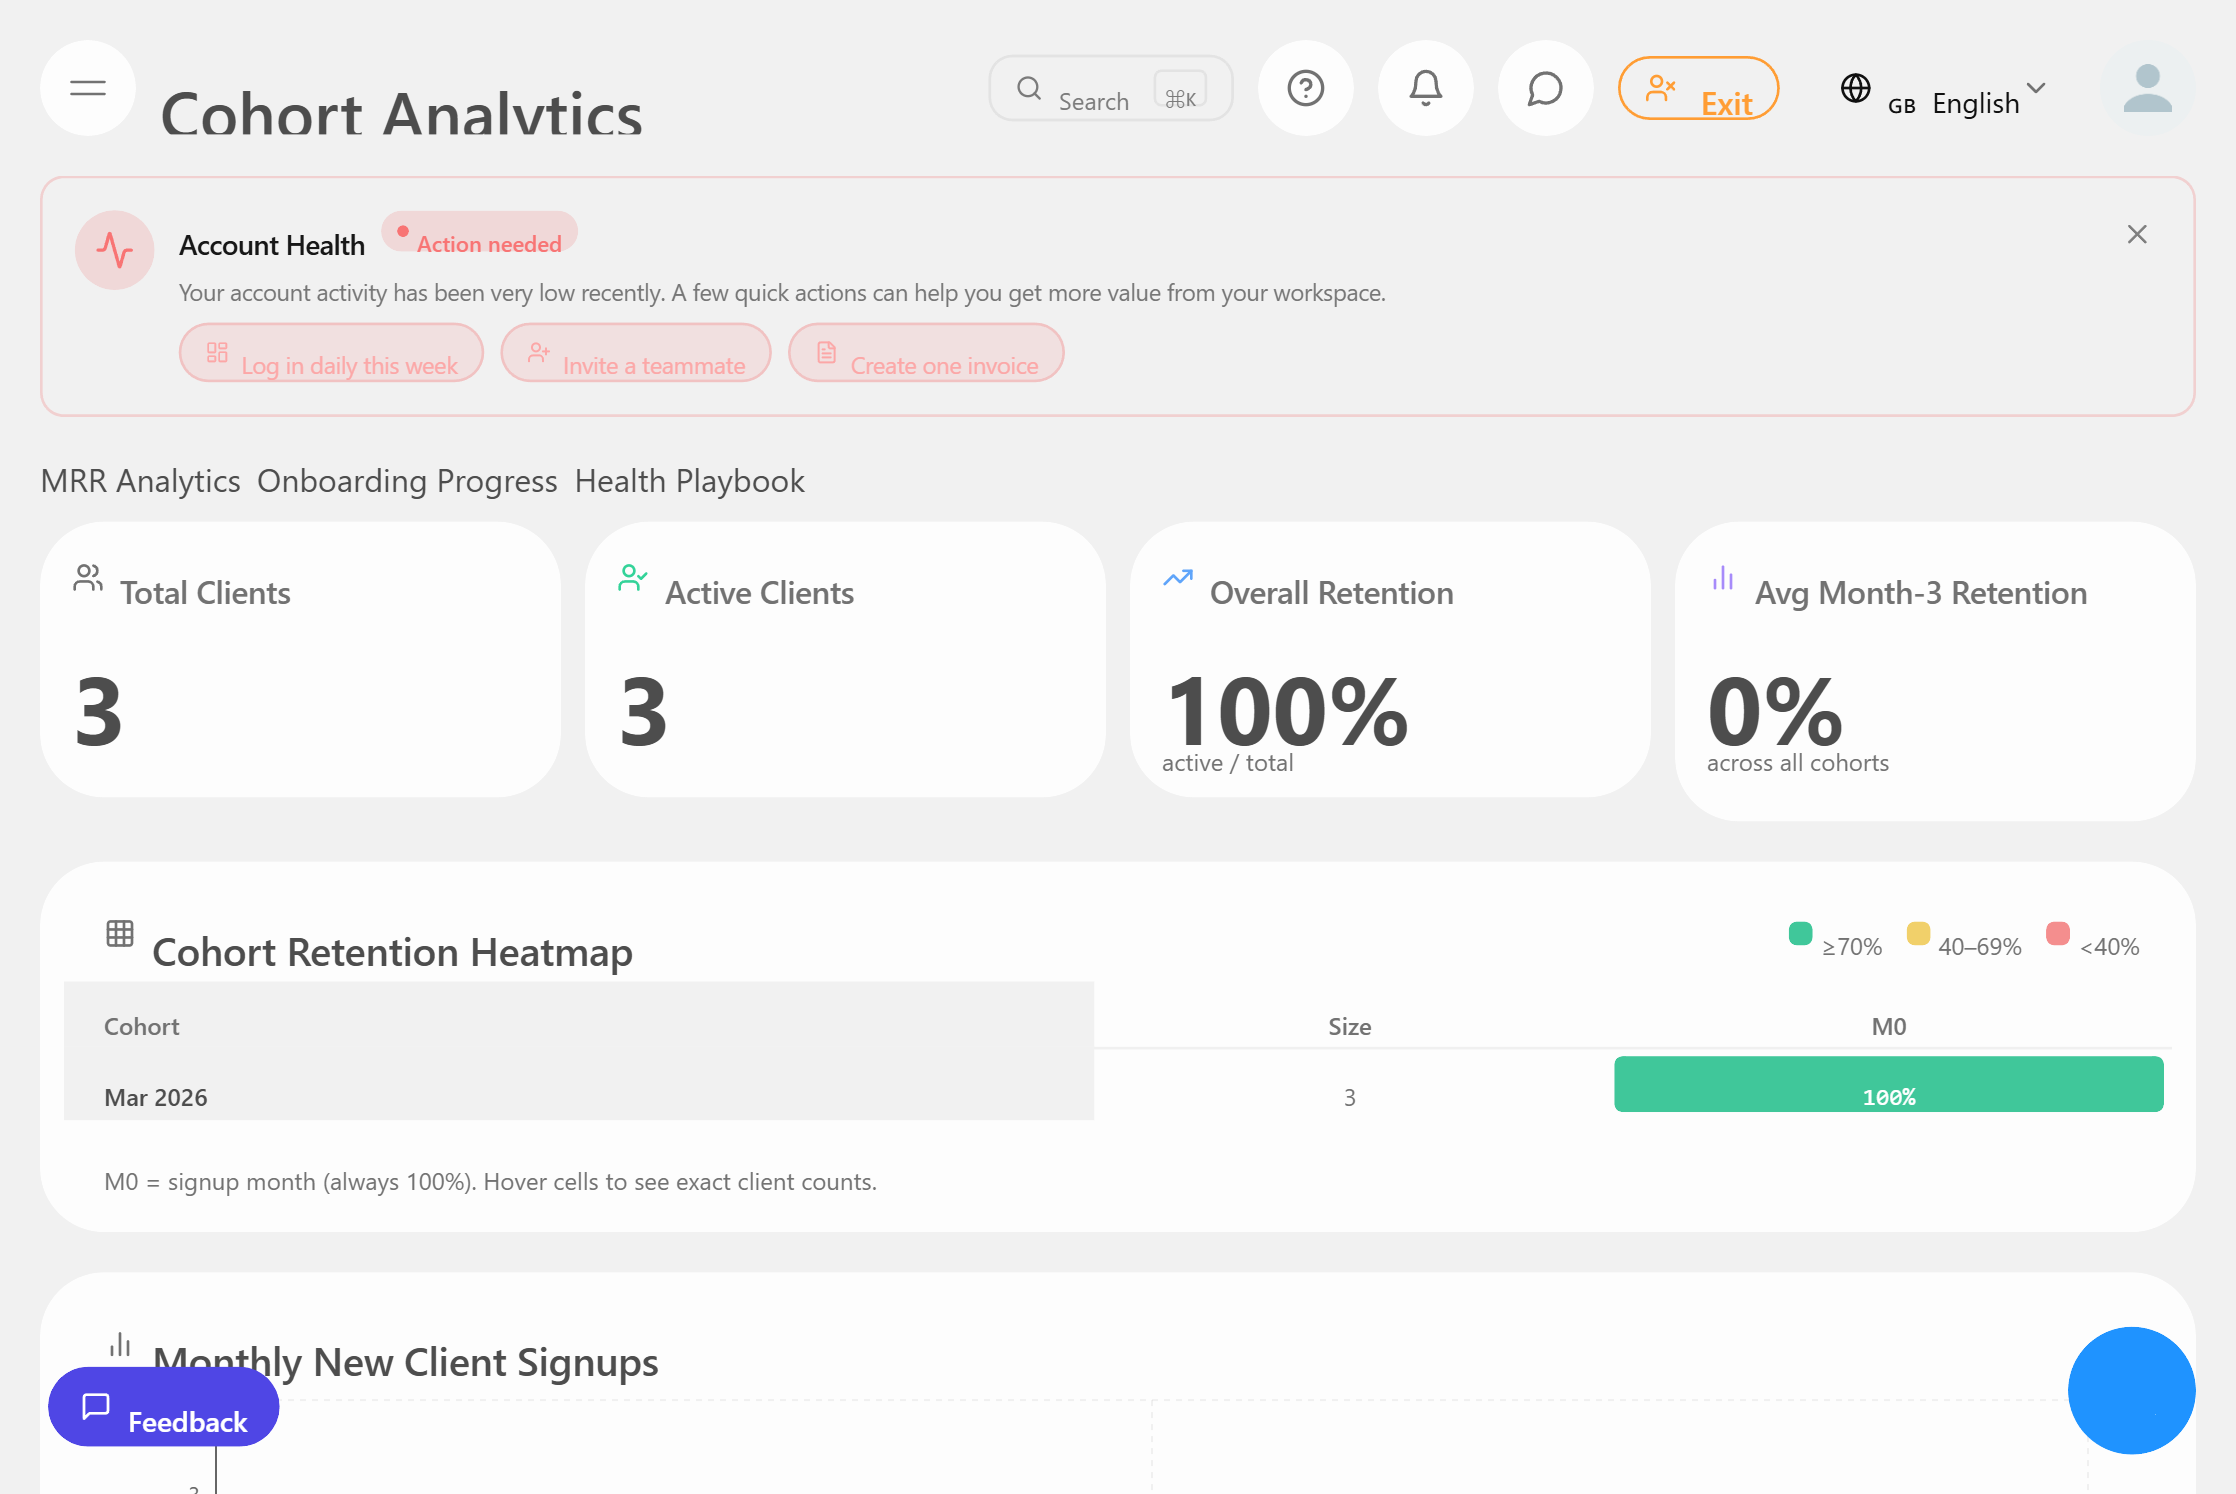Screen dimensions: 2236x1494
Task: Click the Cohort Retention Heatmap grid icon
Action: pos(120,933)
